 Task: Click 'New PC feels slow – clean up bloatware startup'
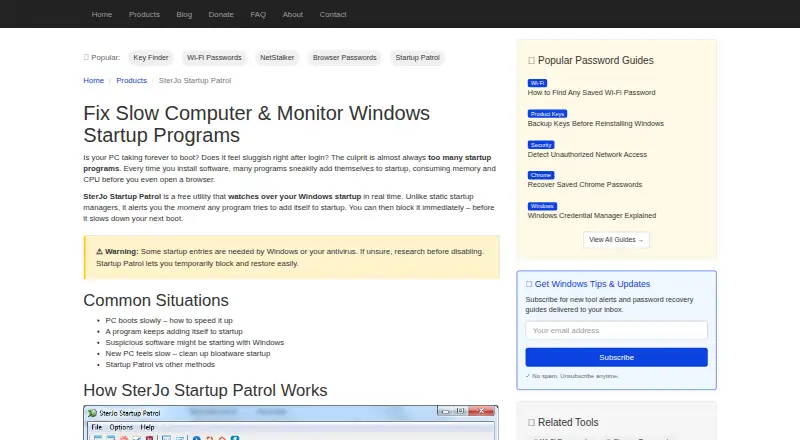188,354
